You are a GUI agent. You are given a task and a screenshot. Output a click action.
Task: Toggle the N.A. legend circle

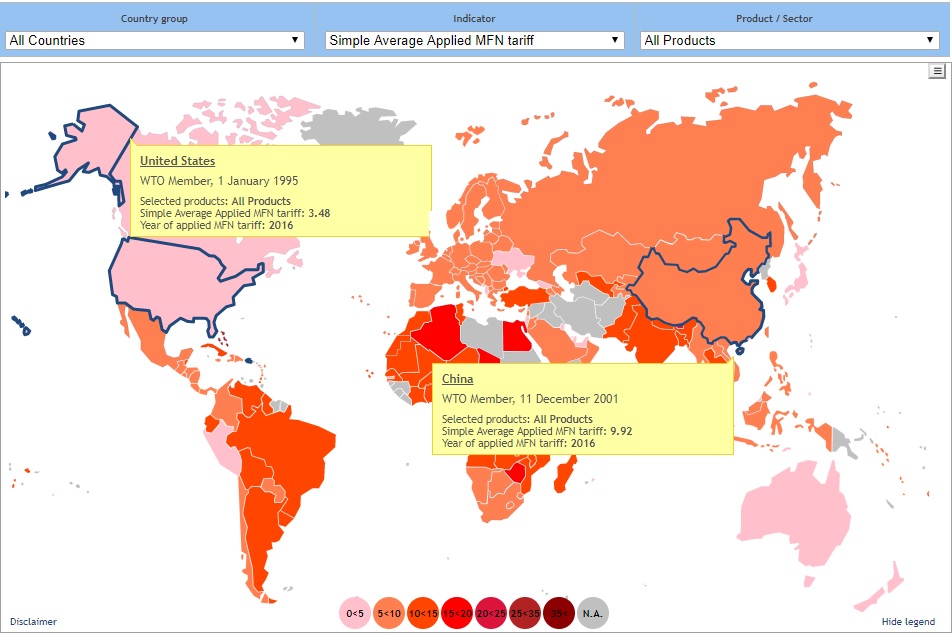pos(592,613)
